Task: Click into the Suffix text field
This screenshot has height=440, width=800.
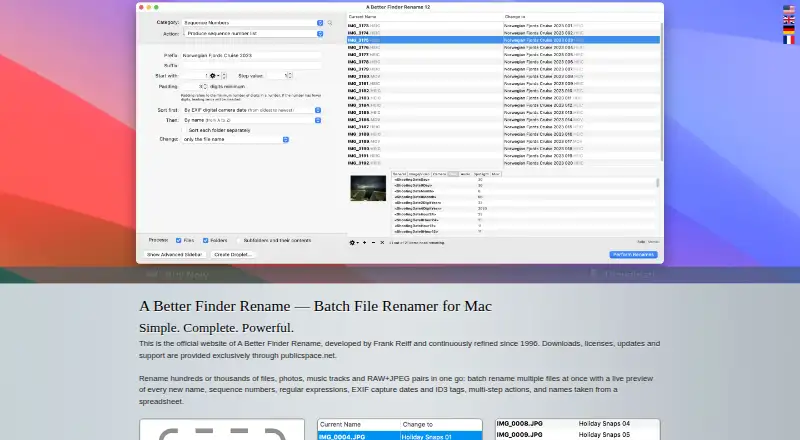Action: point(252,66)
